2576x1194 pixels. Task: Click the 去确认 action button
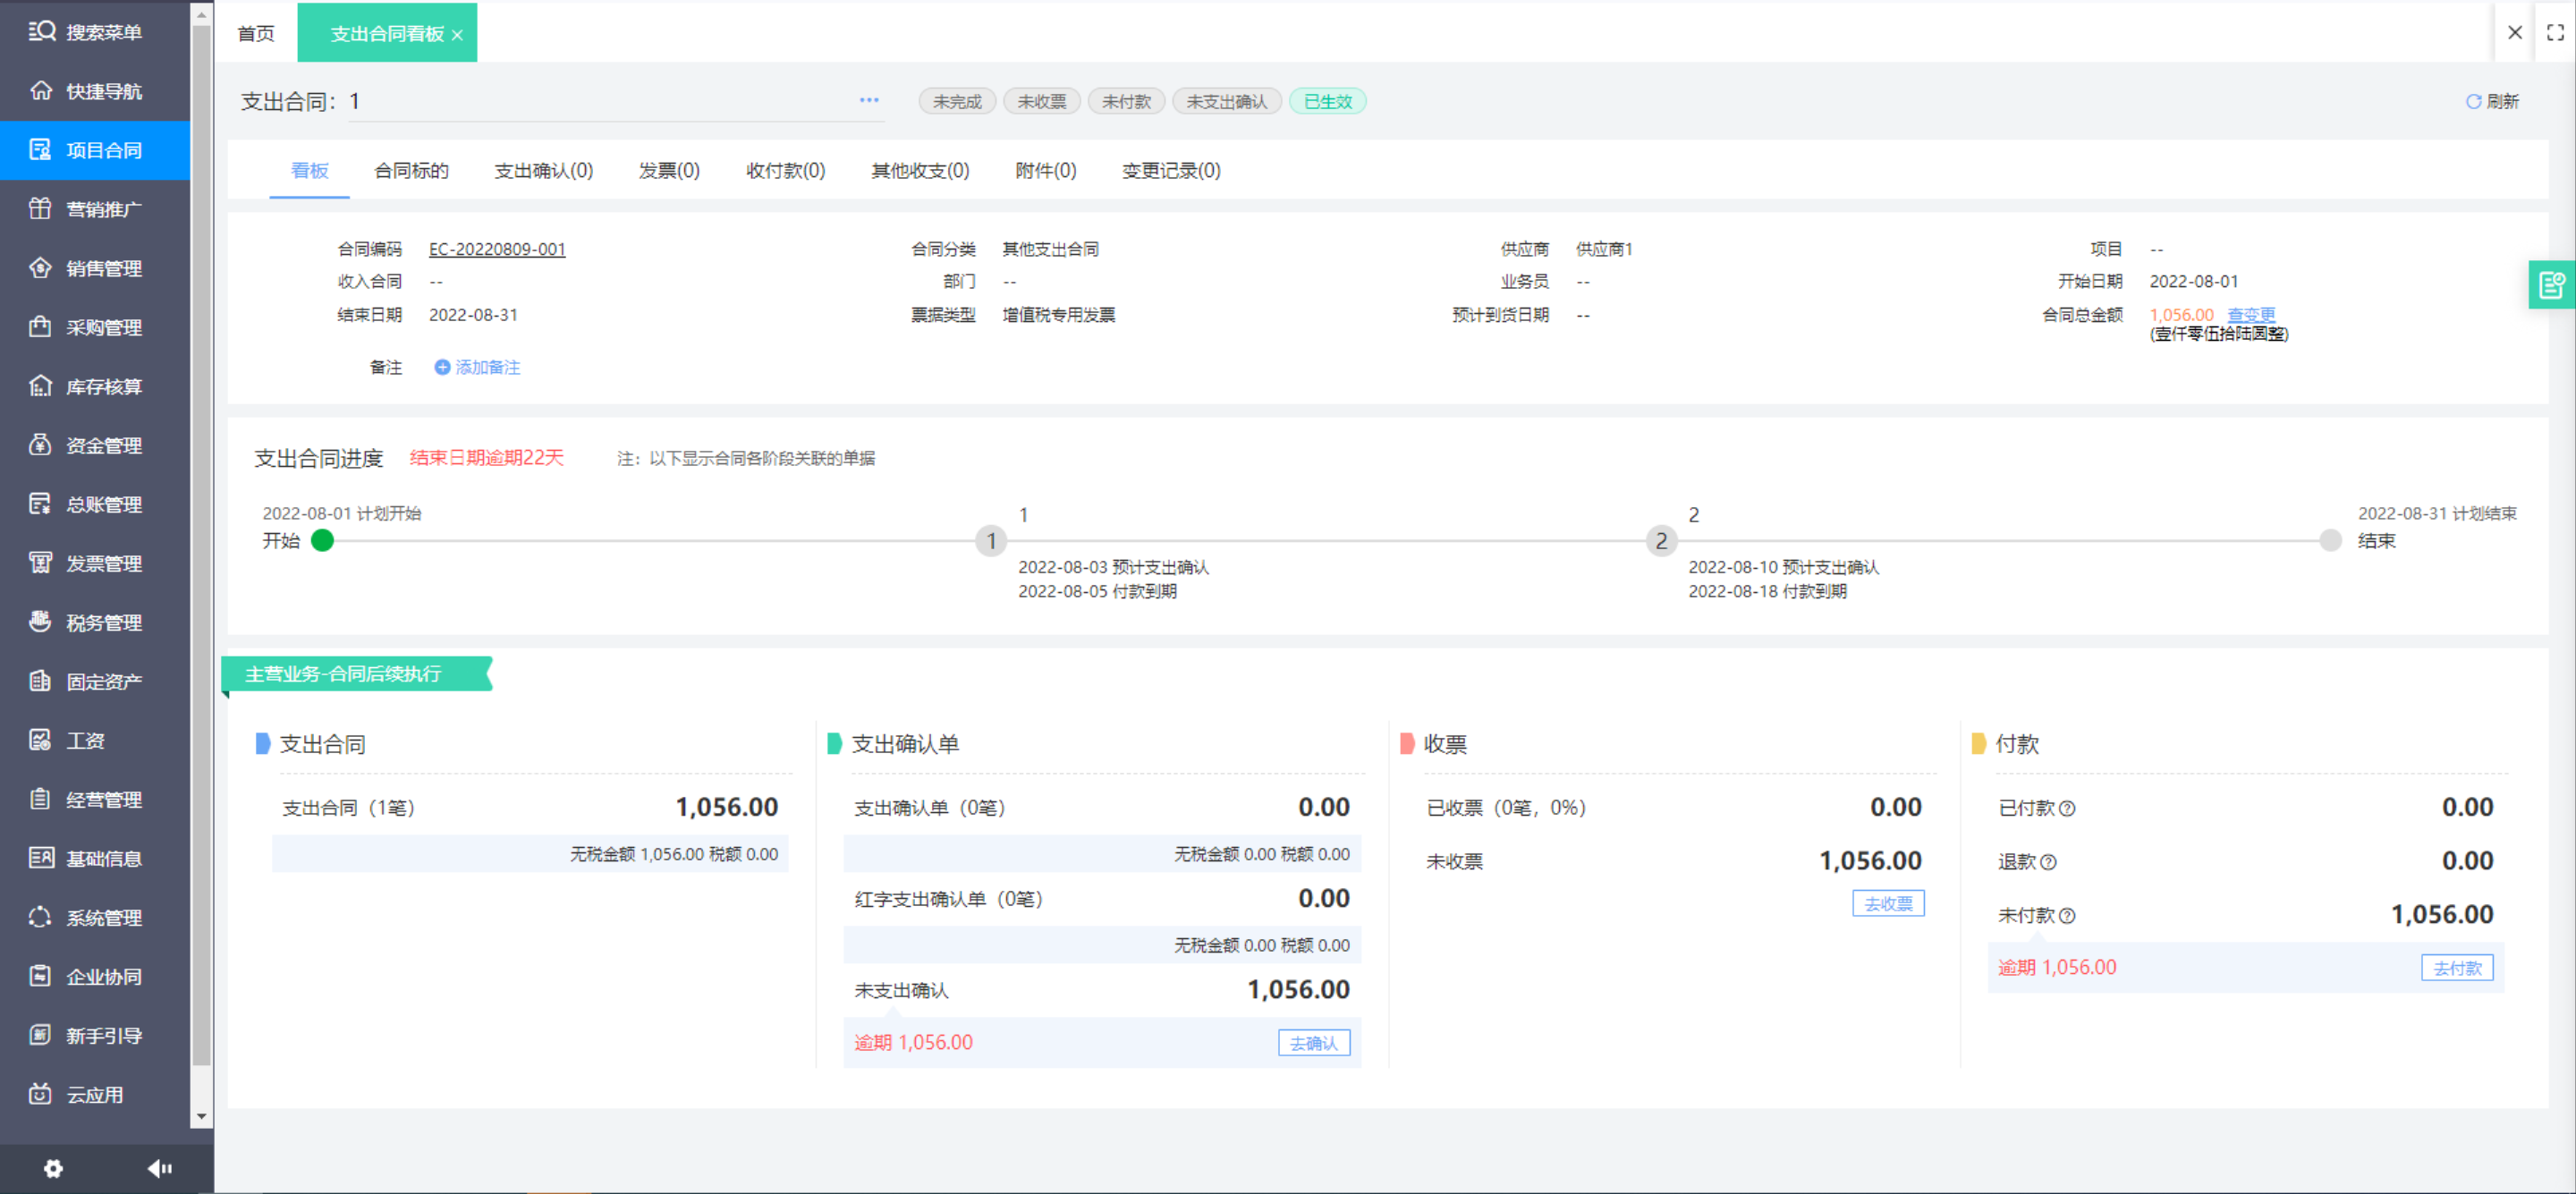coord(1313,1041)
